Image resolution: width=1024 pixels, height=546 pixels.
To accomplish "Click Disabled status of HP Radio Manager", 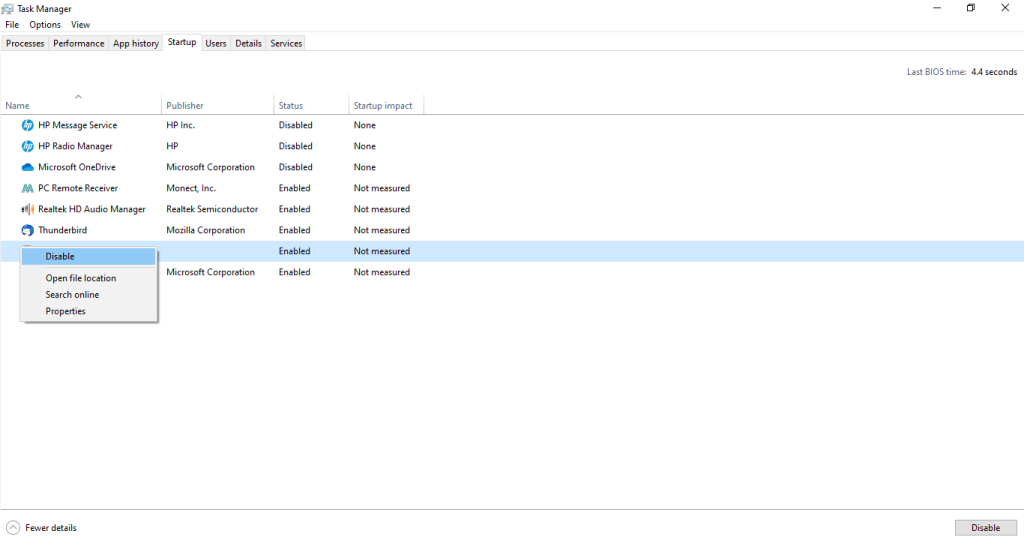I will tap(295, 146).
